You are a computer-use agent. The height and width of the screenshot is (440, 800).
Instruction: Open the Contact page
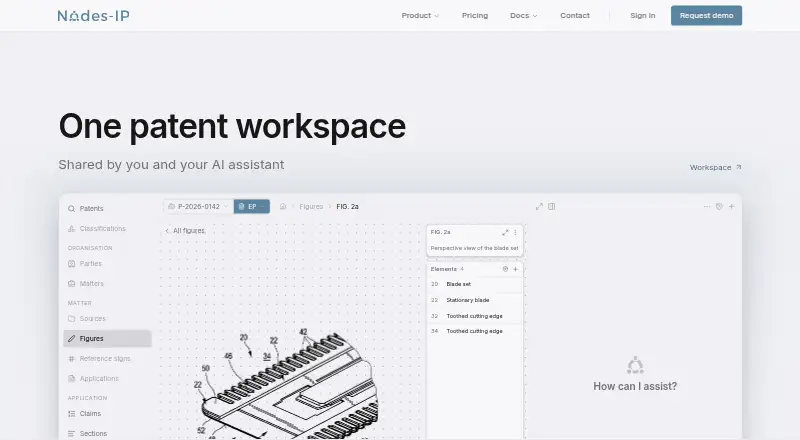[575, 16]
